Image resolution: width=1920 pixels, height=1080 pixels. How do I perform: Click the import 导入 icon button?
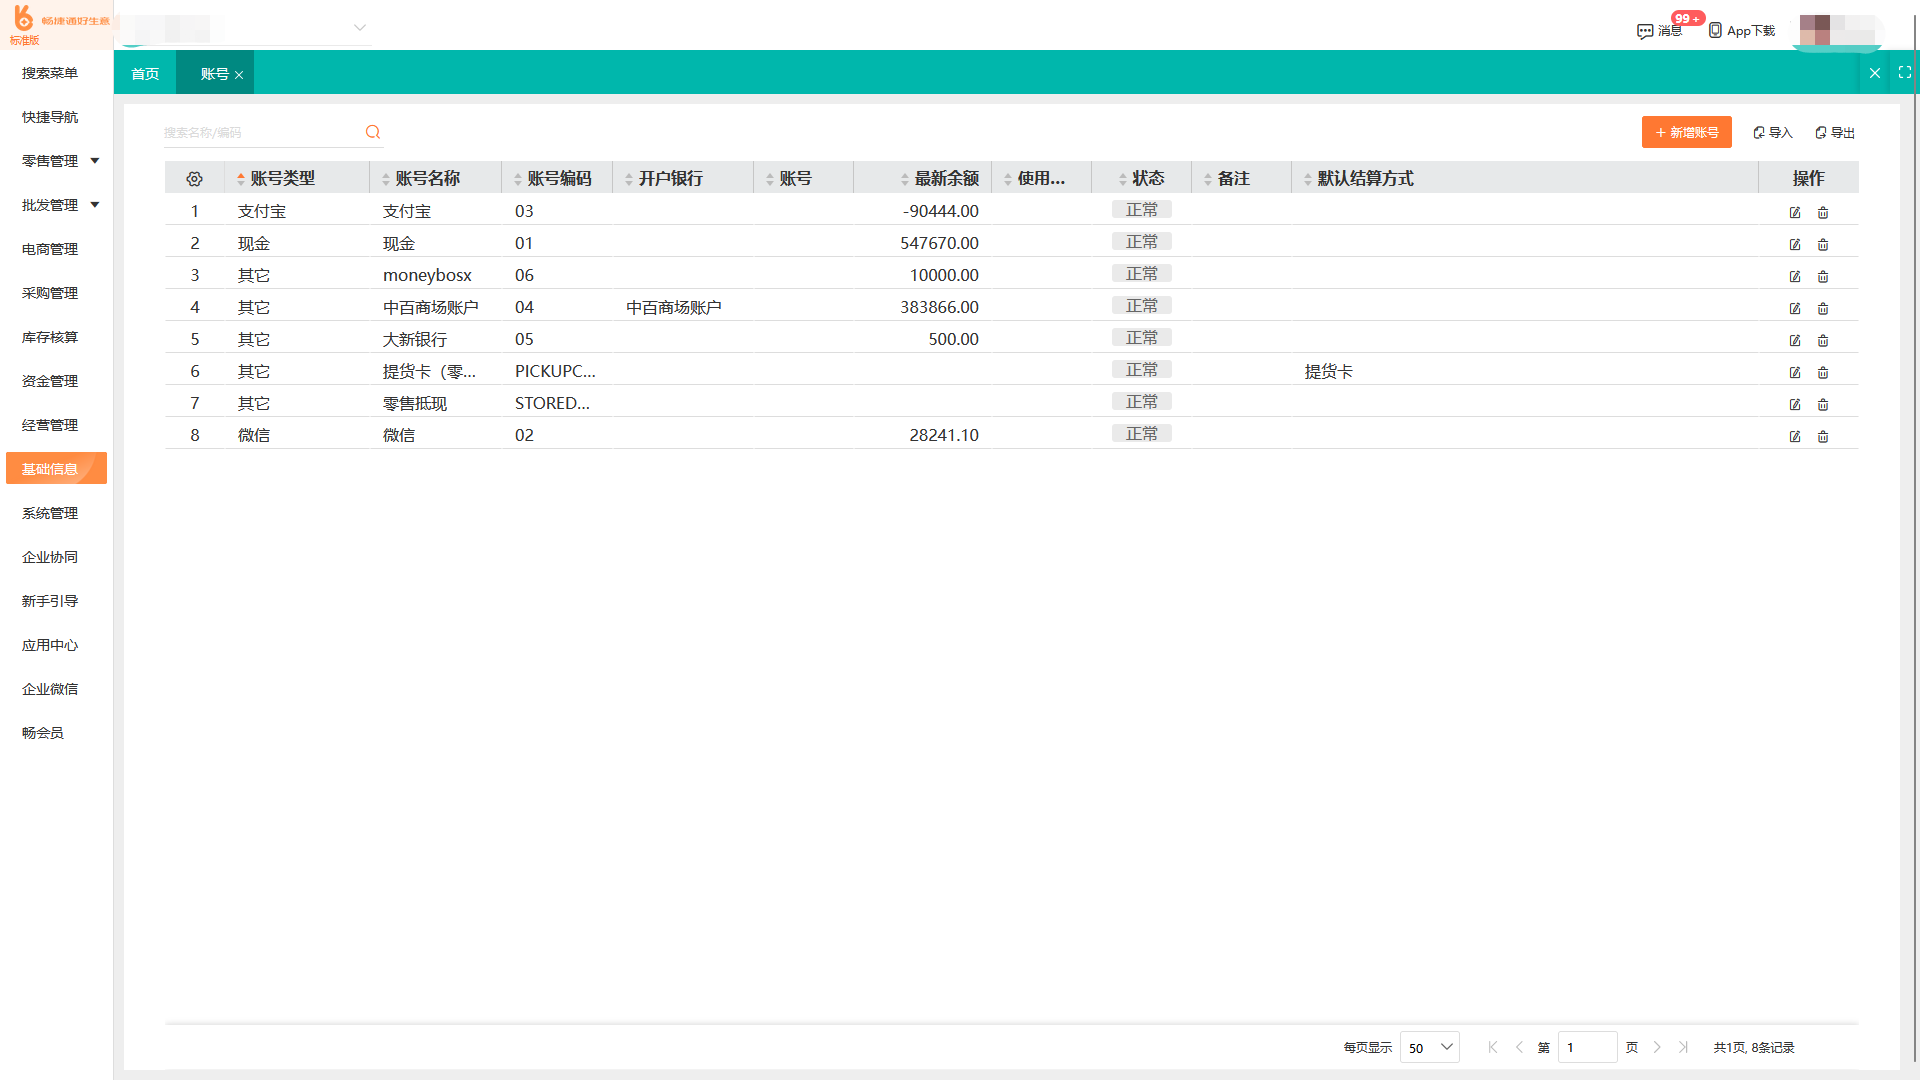click(1774, 131)
